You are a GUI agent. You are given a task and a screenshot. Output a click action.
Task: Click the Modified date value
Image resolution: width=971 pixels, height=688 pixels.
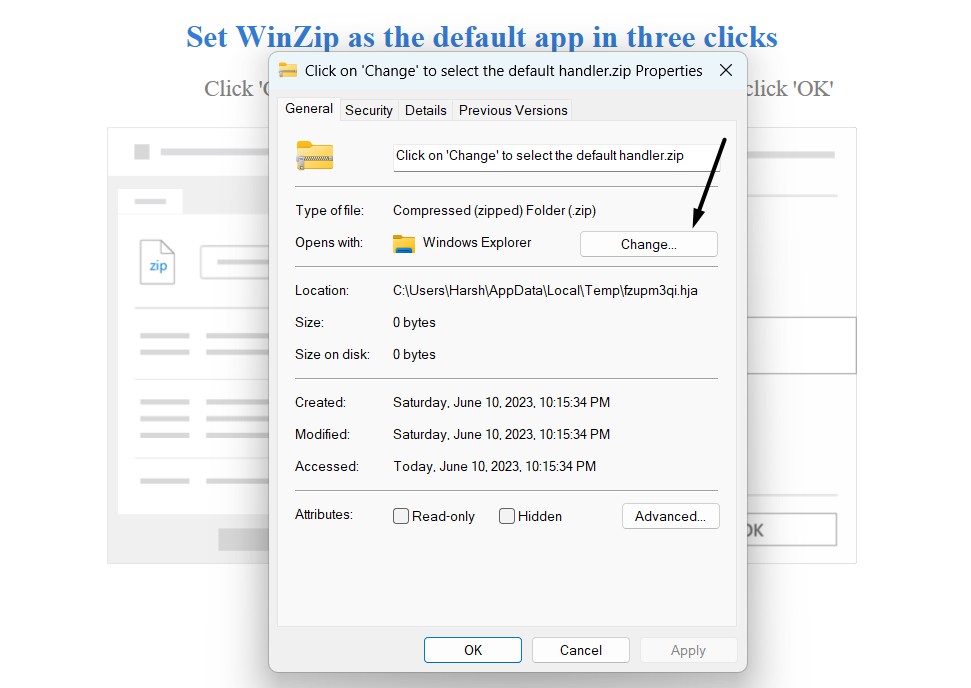(x=501, y=435)
